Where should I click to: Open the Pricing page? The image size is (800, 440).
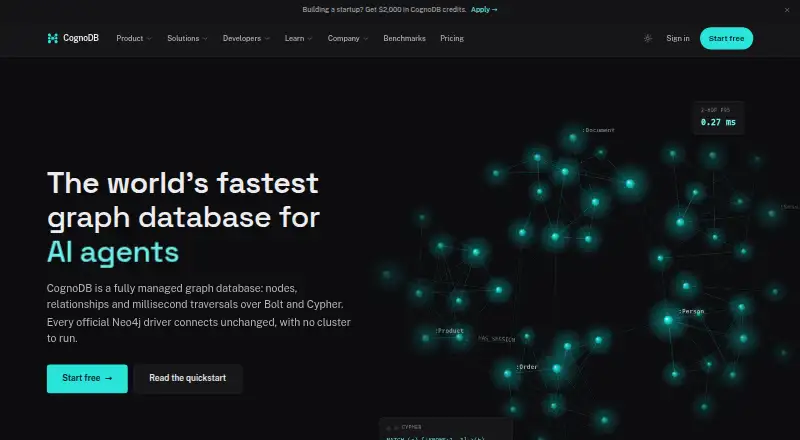pos(452,38)
